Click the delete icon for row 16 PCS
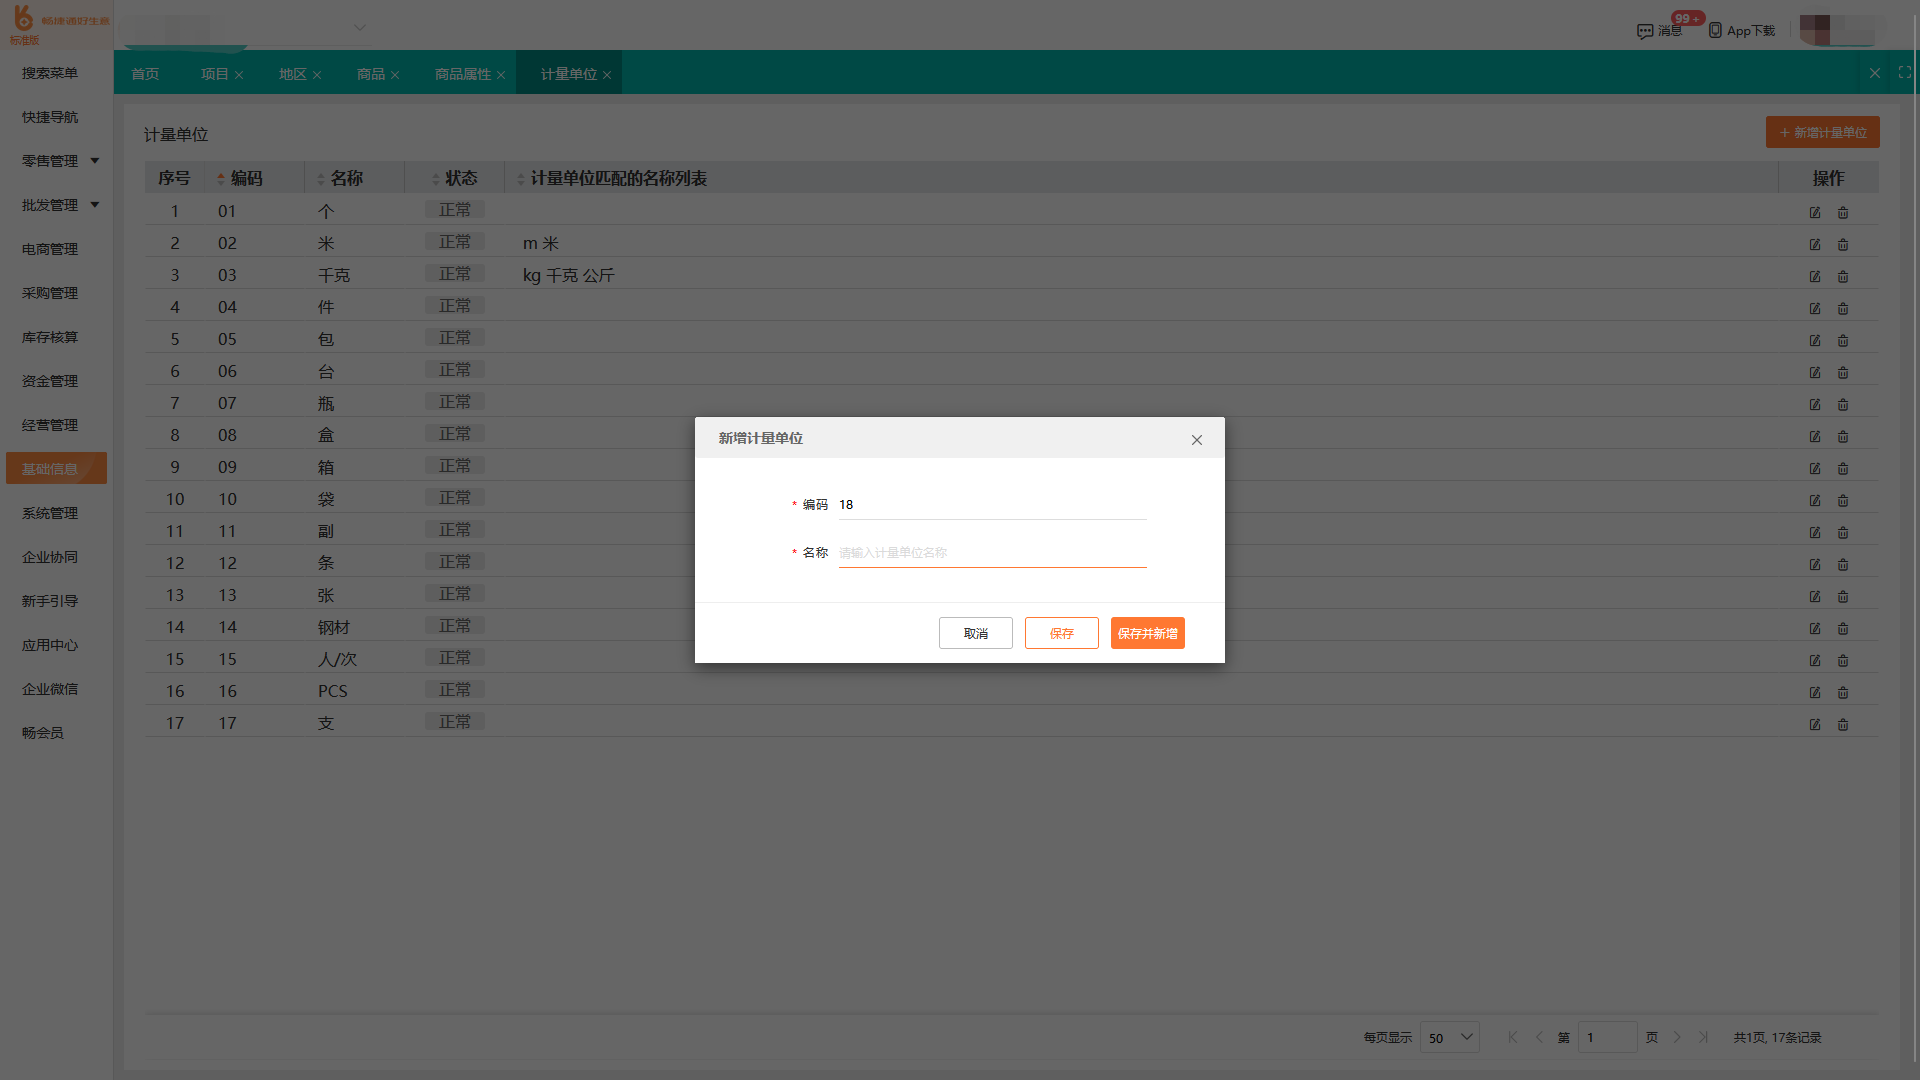 pos(1844,691)
